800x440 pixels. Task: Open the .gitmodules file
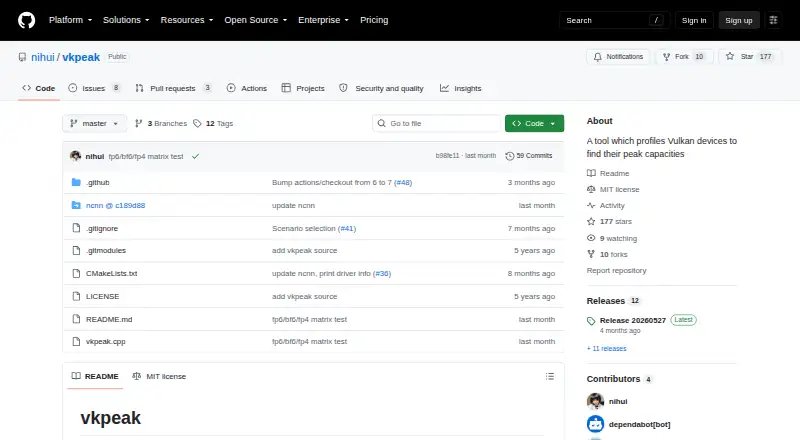click(x=106, y=250)
